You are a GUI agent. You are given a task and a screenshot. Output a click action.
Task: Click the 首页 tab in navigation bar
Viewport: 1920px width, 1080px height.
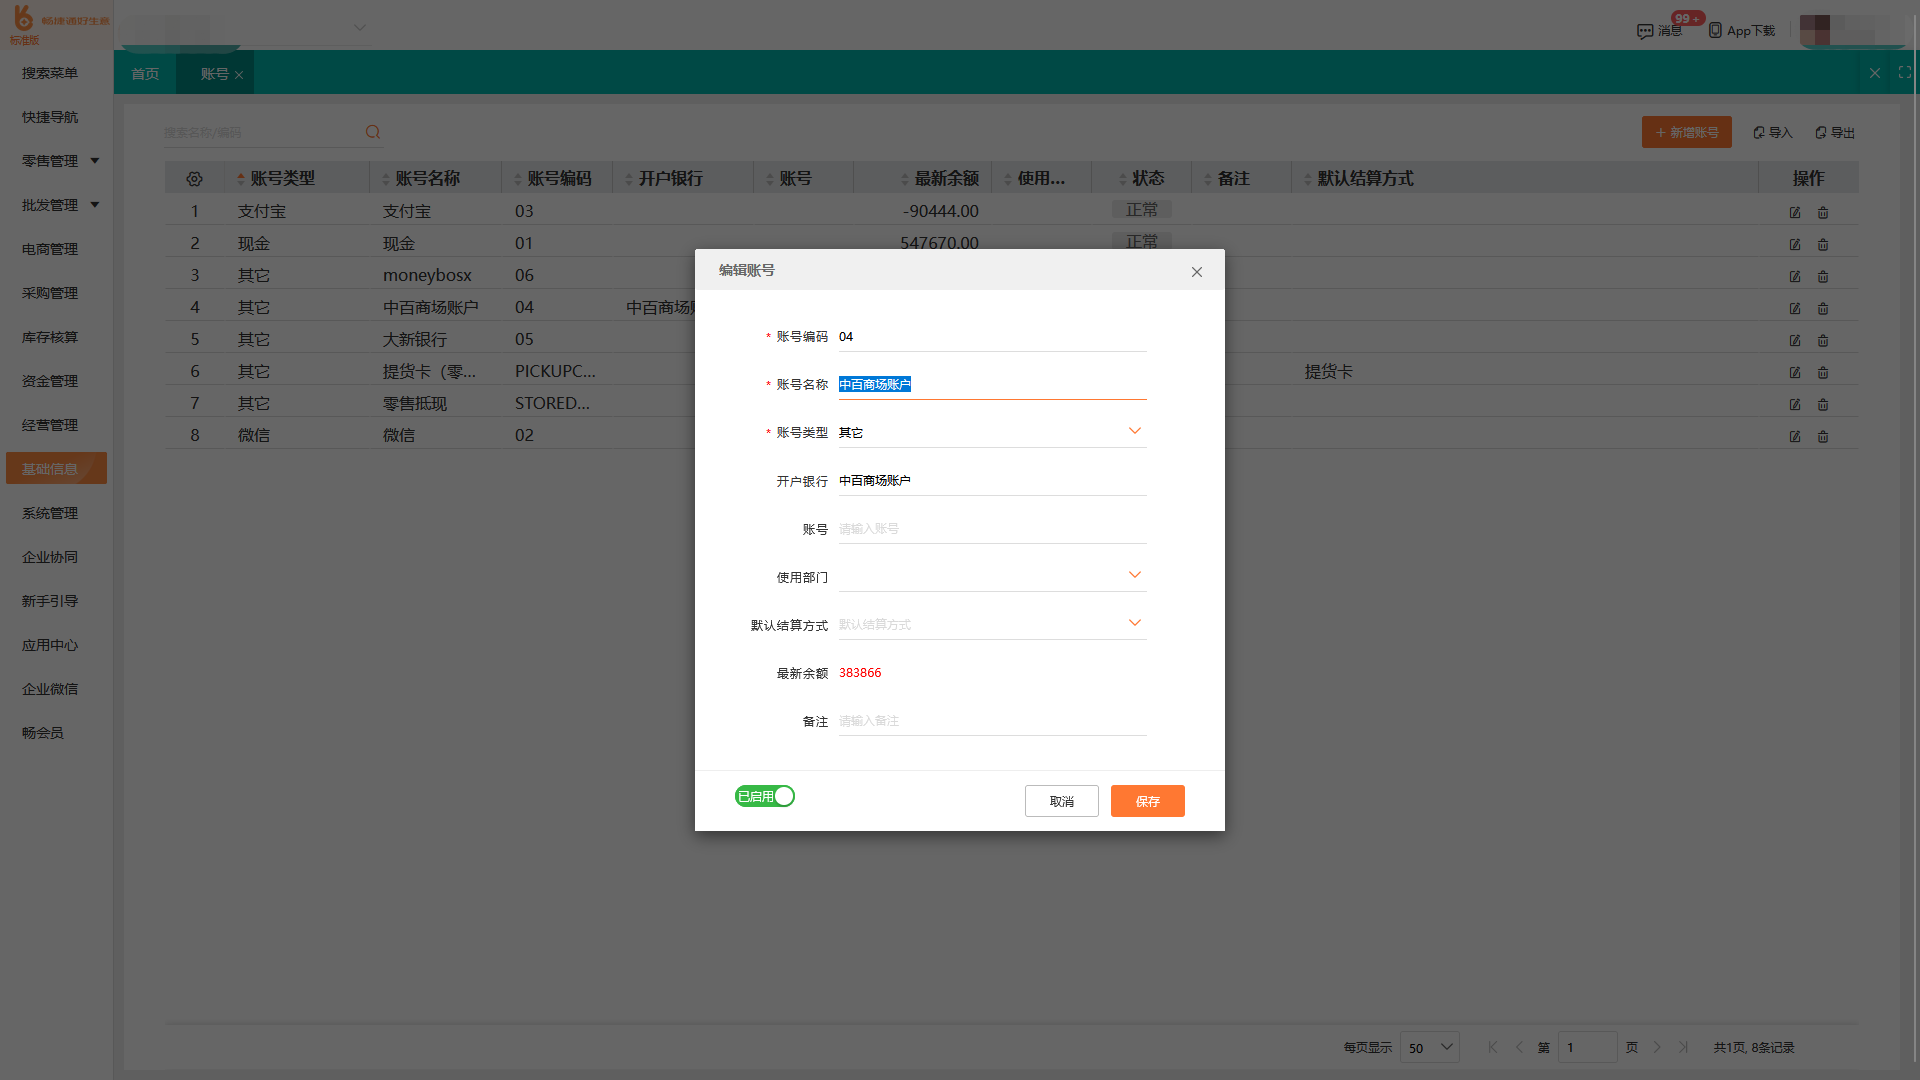(x=144, y=73)
